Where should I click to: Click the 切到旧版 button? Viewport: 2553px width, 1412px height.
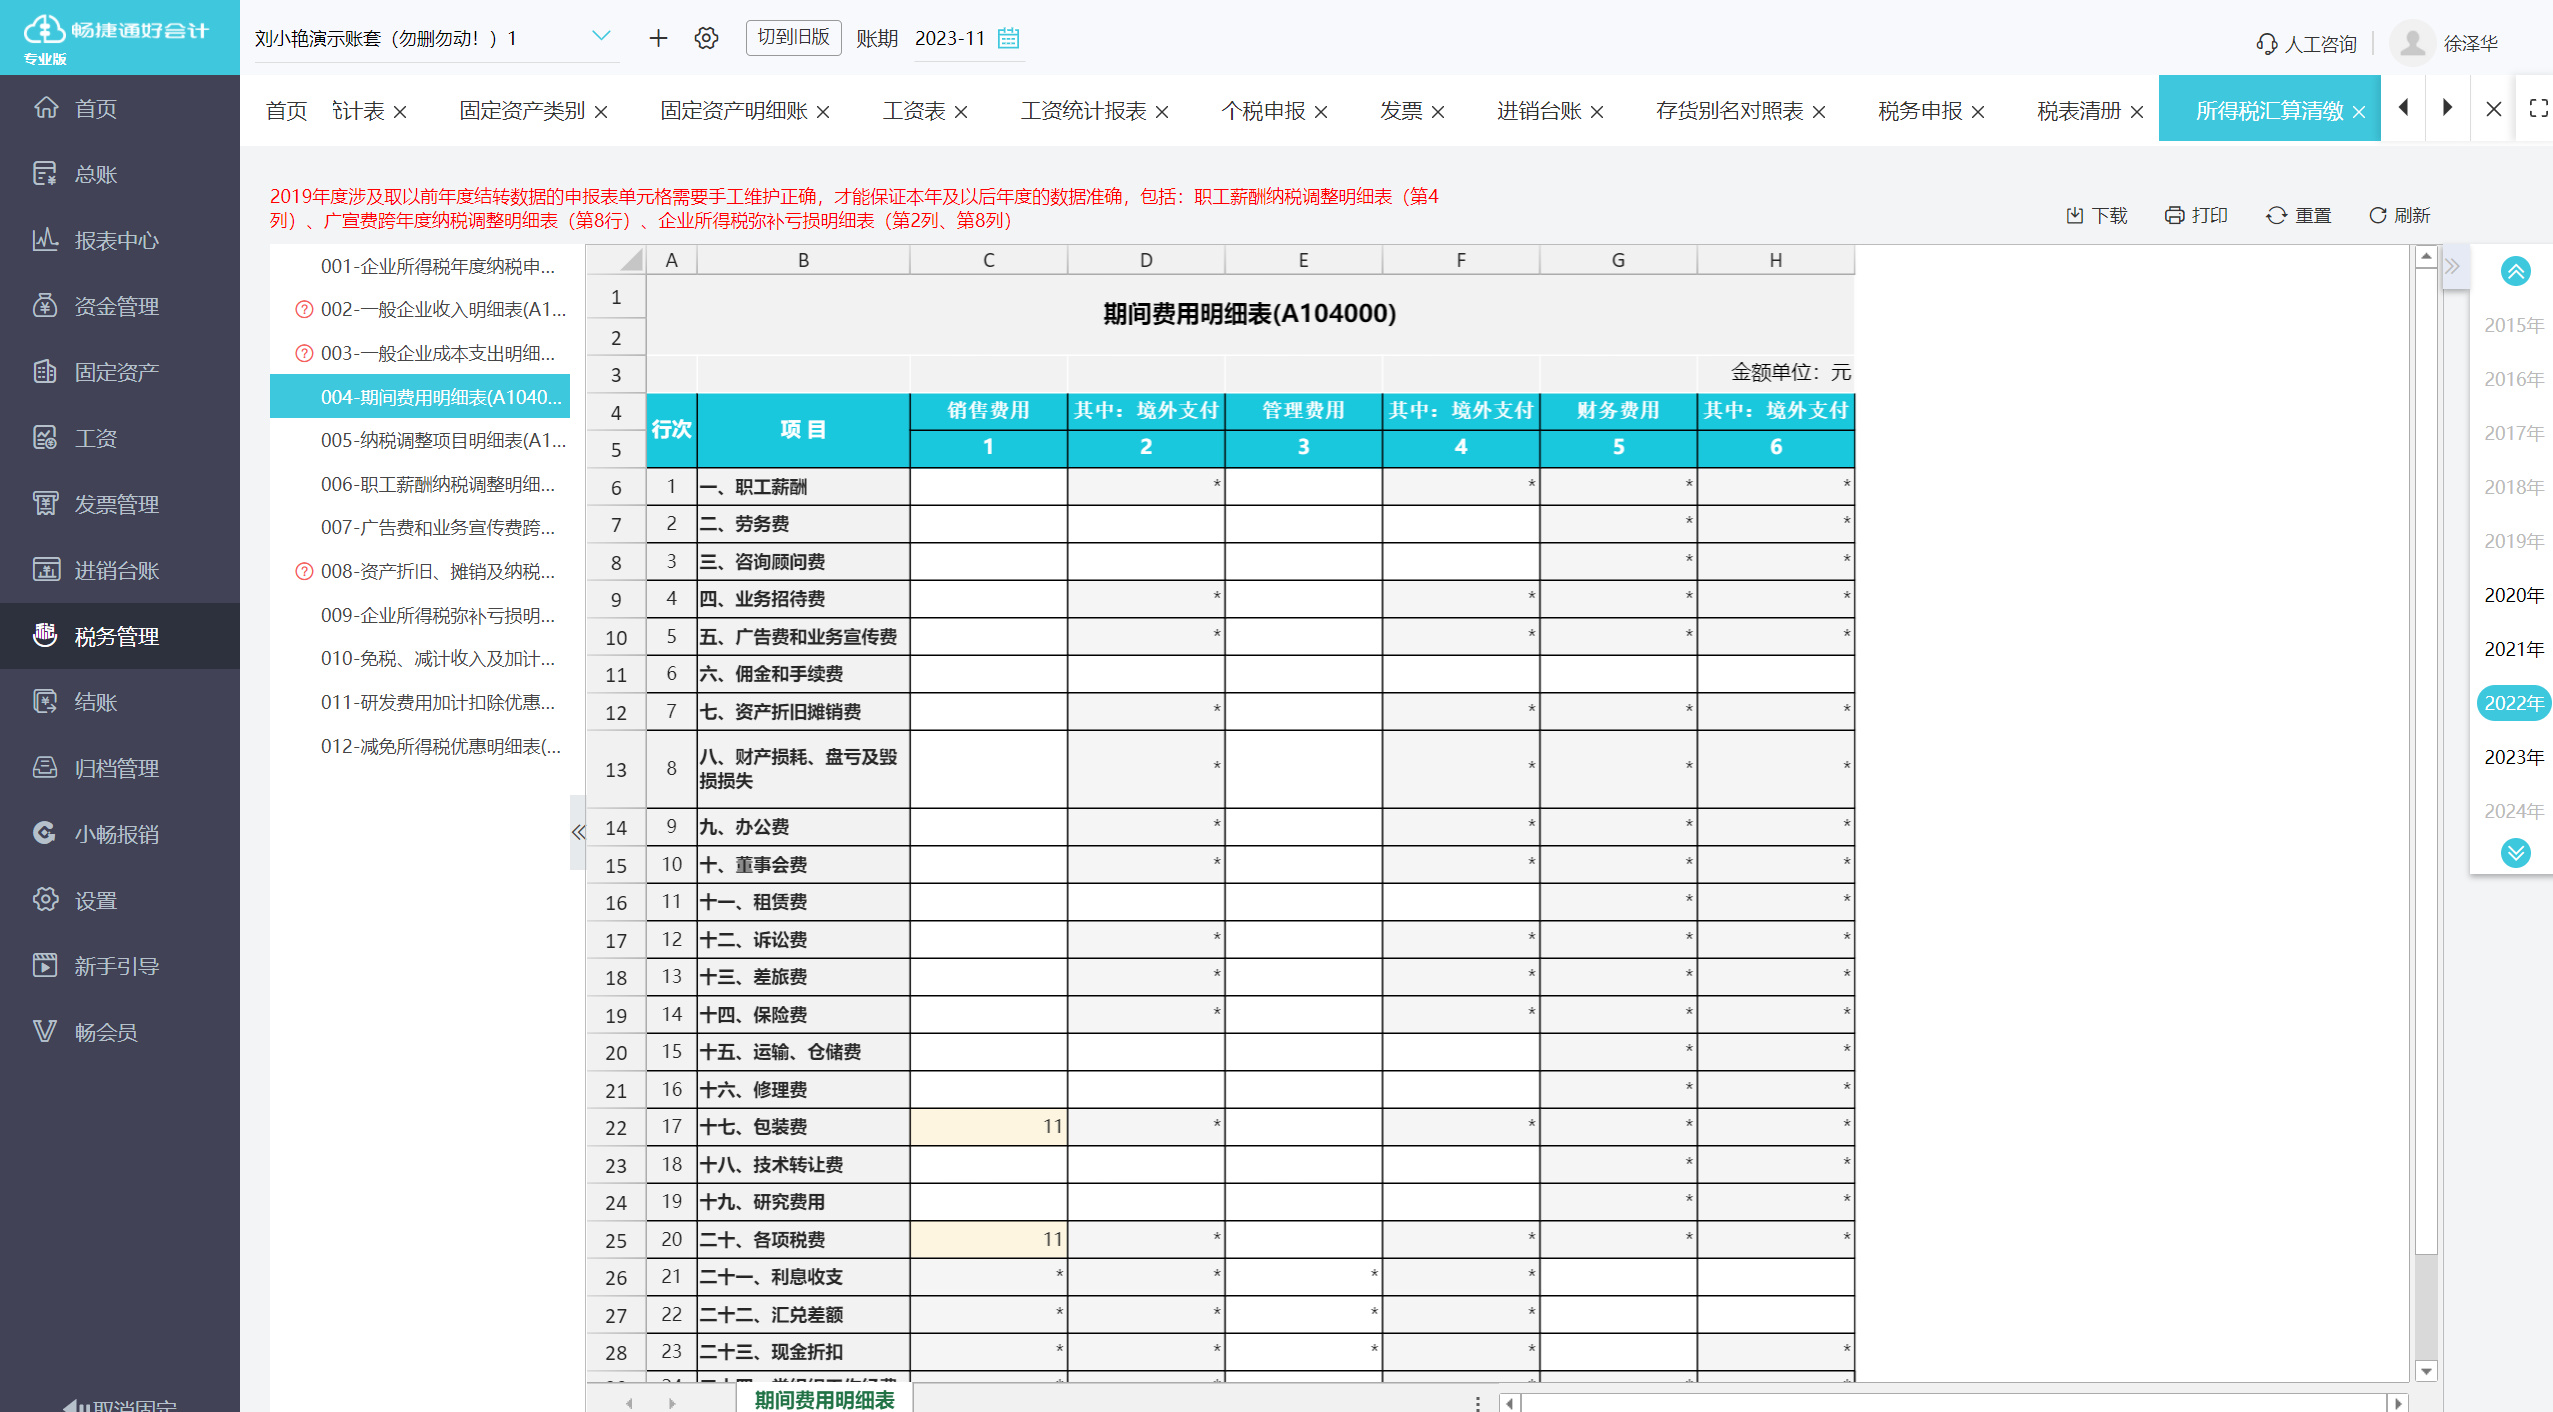coord(786,37)
